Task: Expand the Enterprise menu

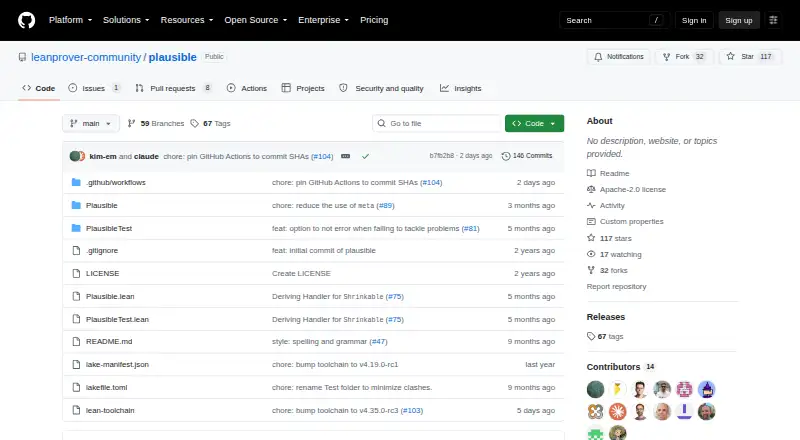Action: coord(323,20)
